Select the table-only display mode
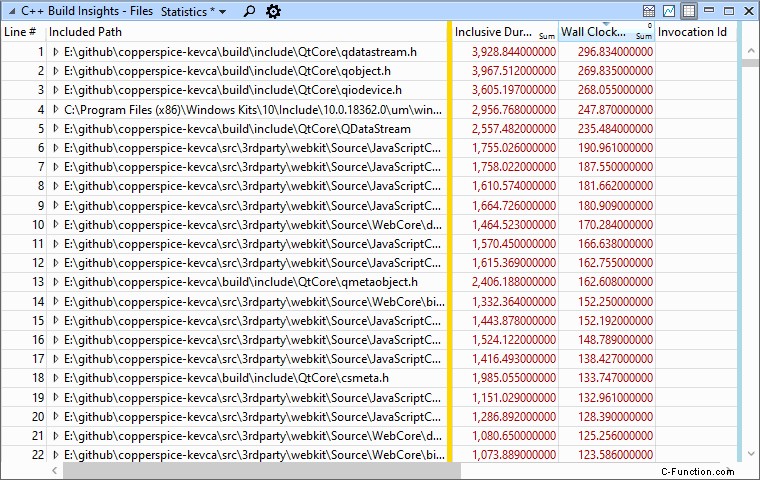Viewport: 760px width, 480px height. pos(688,11)
